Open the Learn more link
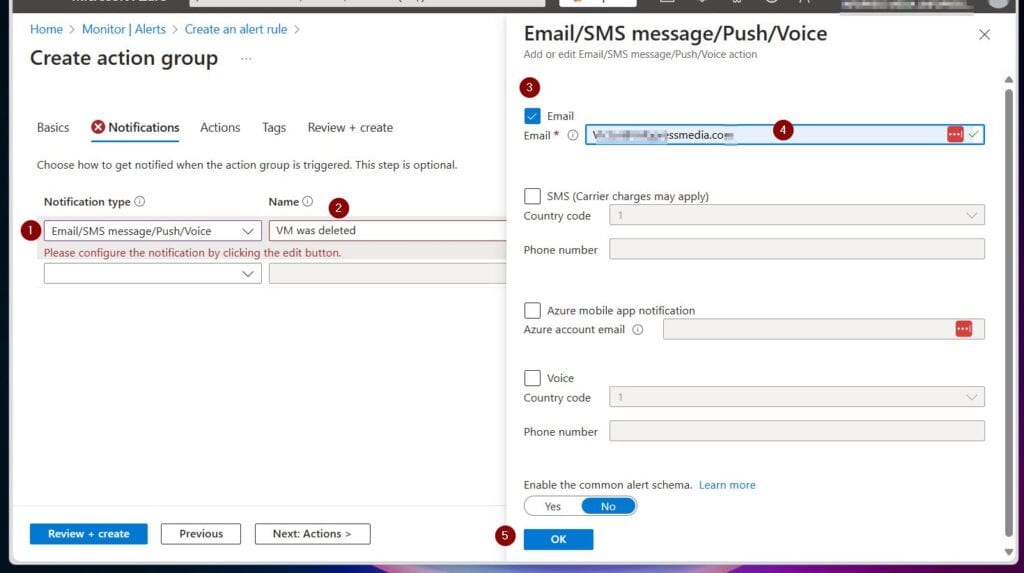Image resolution: width=1024 pixels, height=573 pixels. (727, 485)
